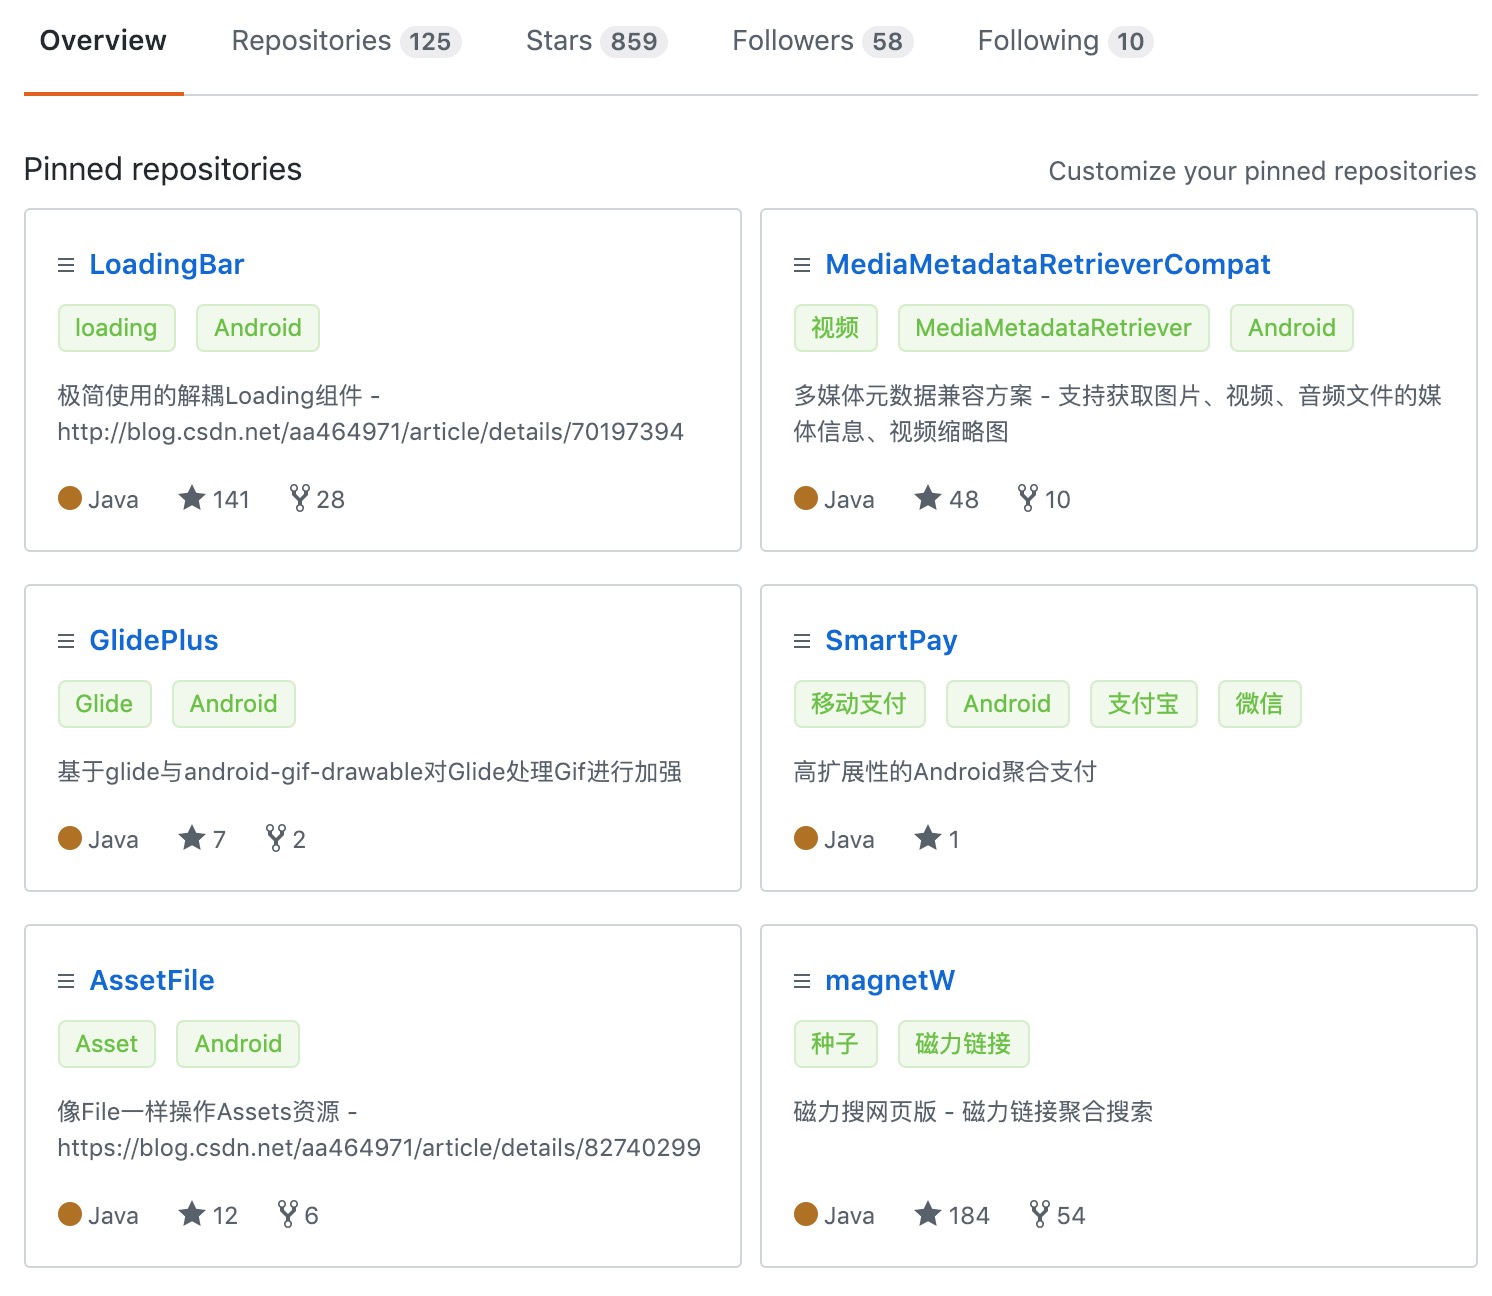Open the Stars tab
The width and height of the screenshot is (1492, 1296).
point(596,41)
